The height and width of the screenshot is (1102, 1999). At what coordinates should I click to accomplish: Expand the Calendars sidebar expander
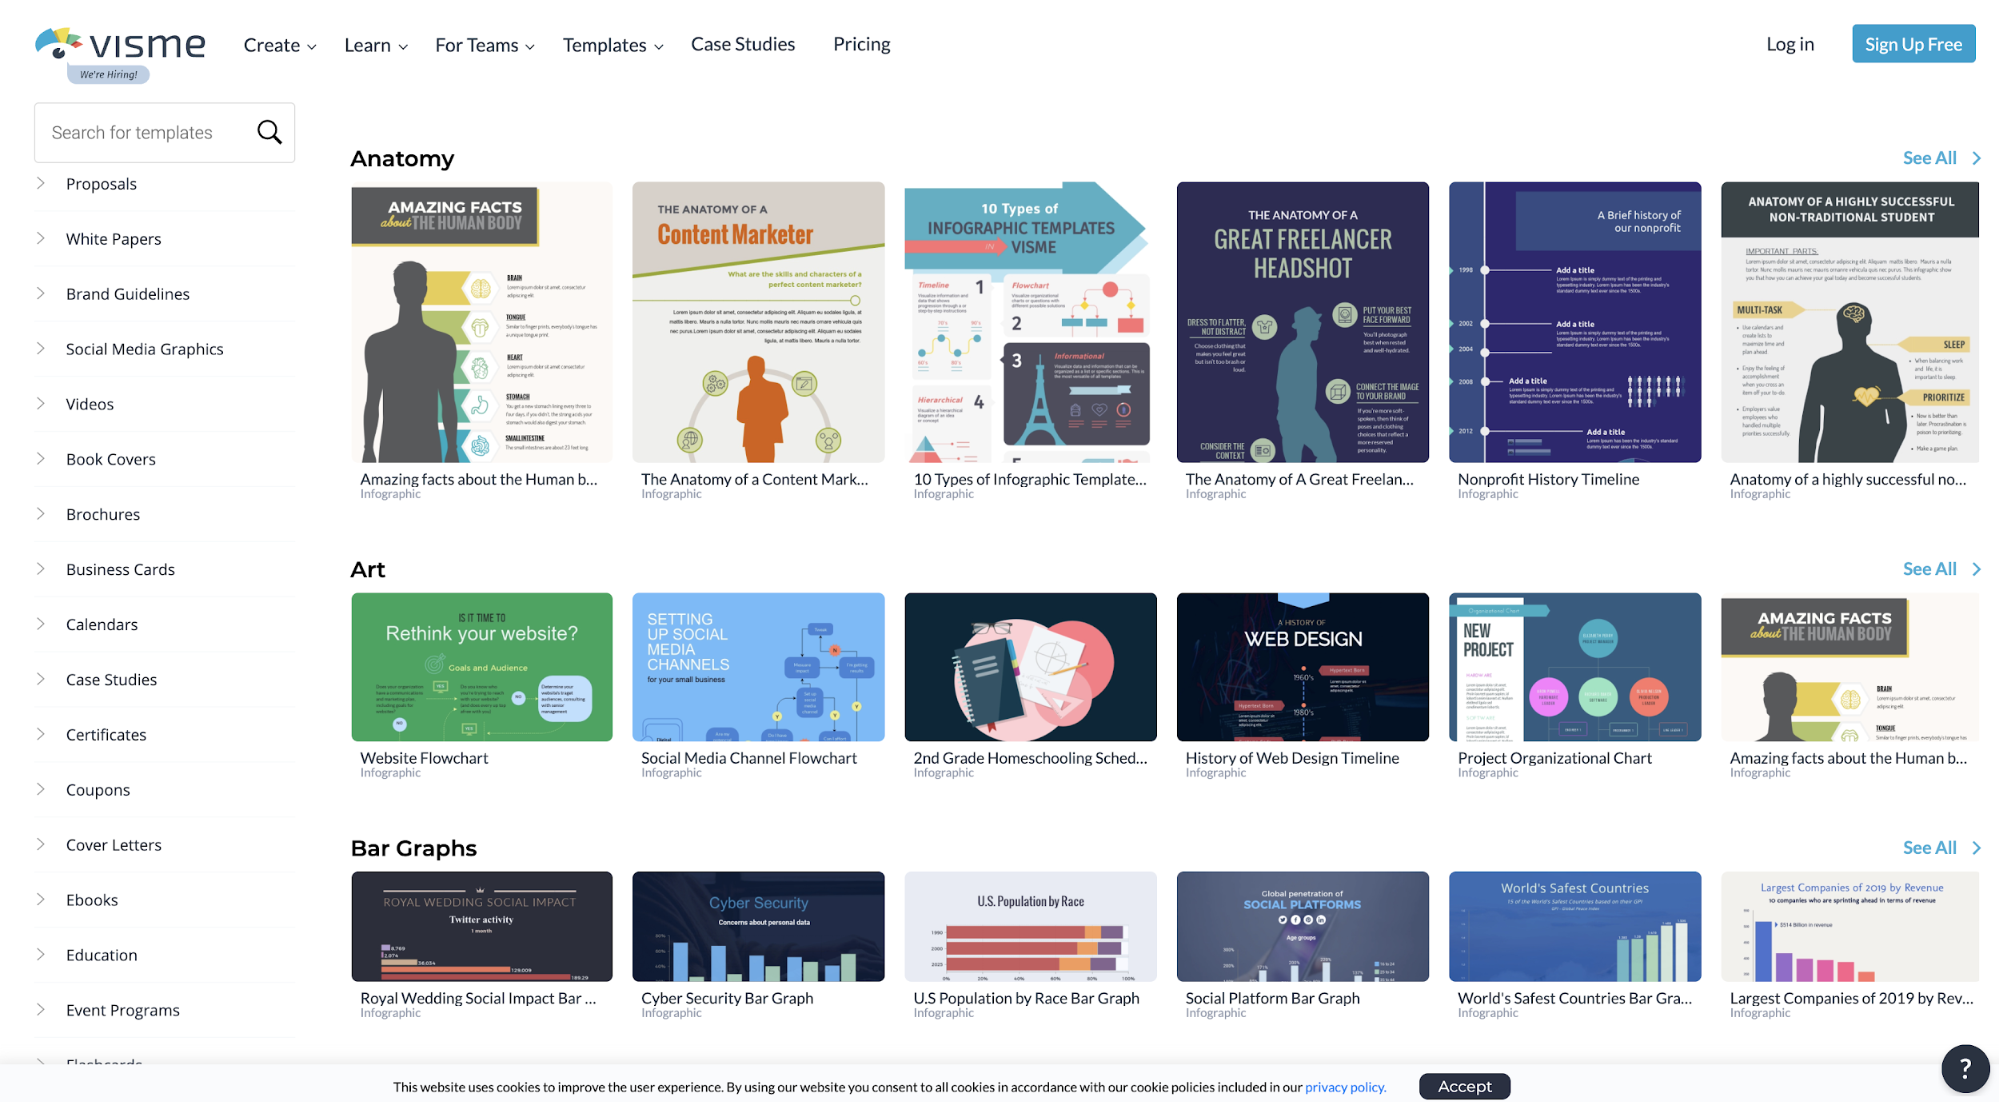pos(39,624)
